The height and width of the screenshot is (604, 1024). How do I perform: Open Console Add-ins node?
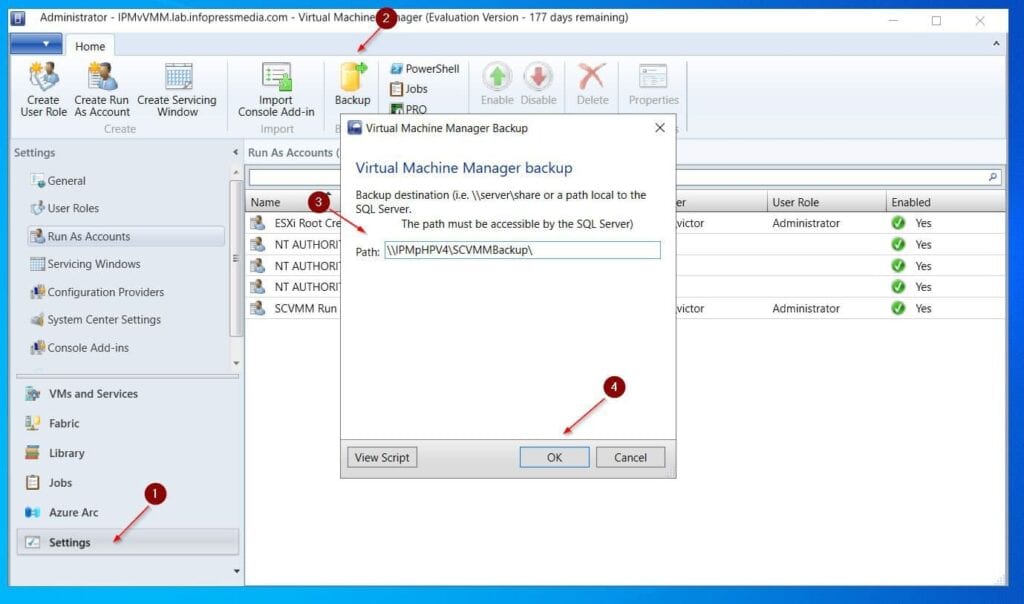point(79,347)
